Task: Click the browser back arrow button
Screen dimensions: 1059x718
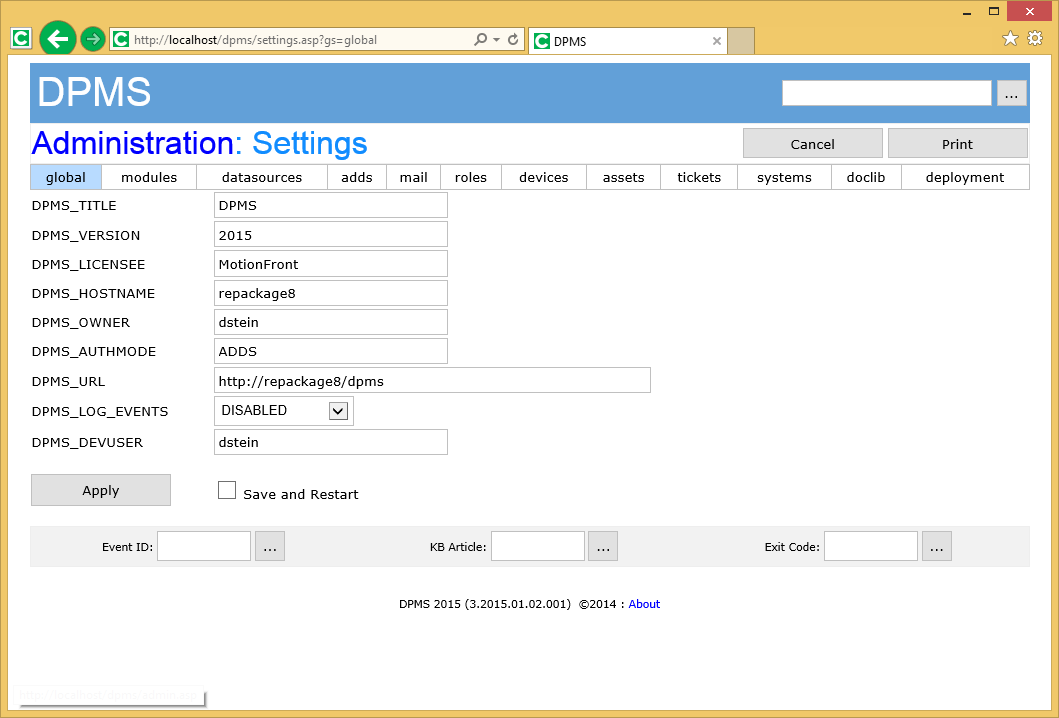Action: tap(58, 39)
